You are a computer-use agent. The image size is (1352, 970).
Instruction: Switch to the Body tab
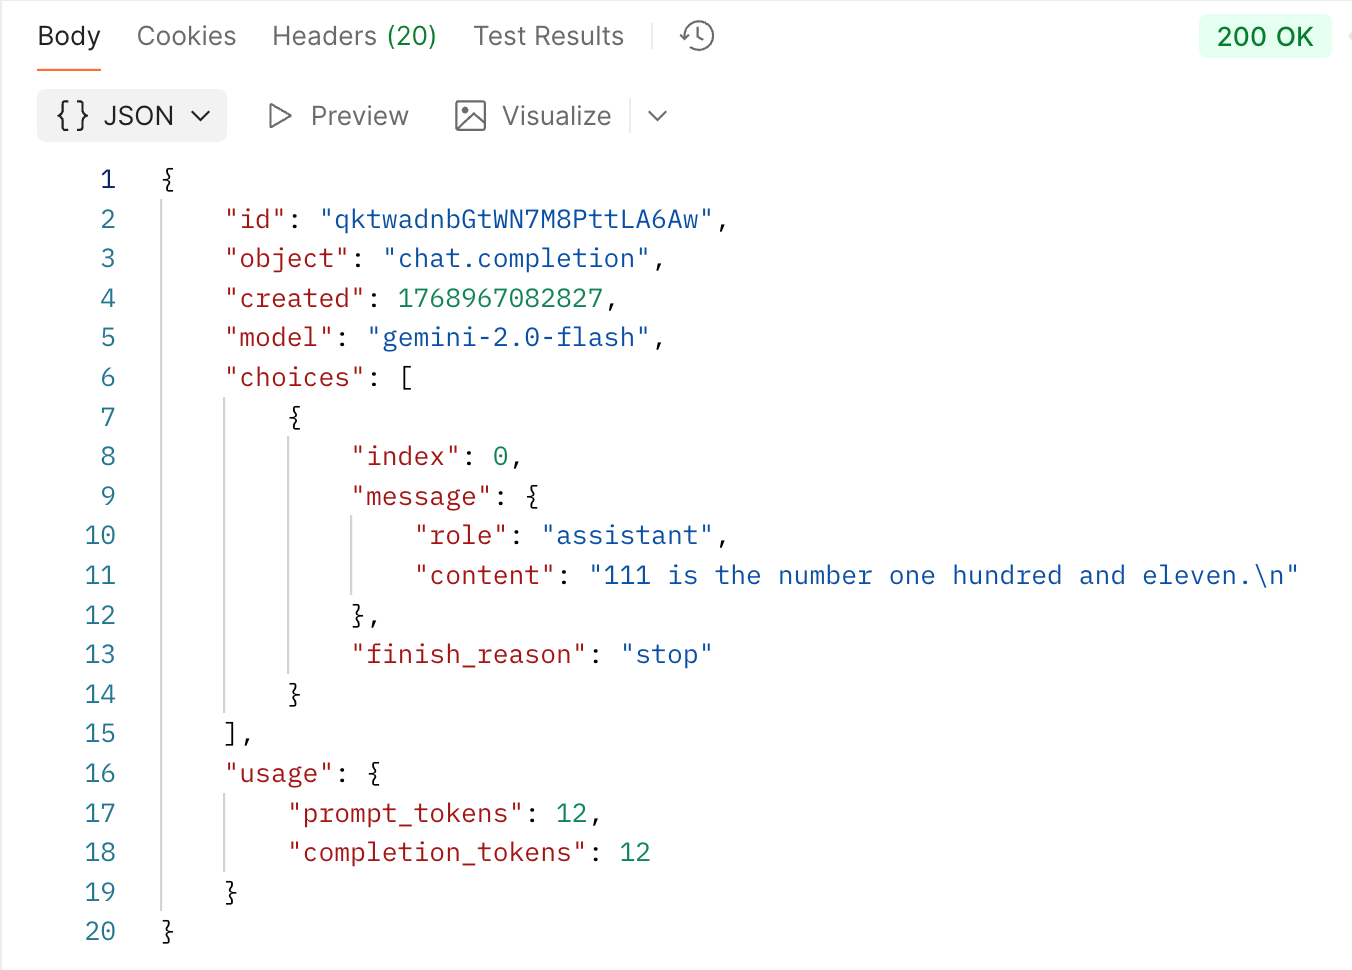pyautogui.click(x=69, y=36)
